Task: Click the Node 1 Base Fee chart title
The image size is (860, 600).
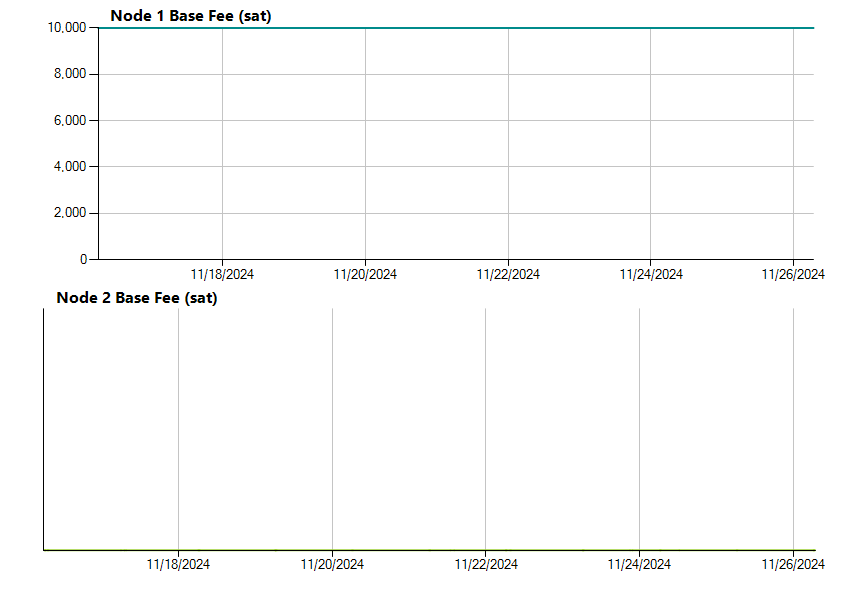Action: click(190, 16)
